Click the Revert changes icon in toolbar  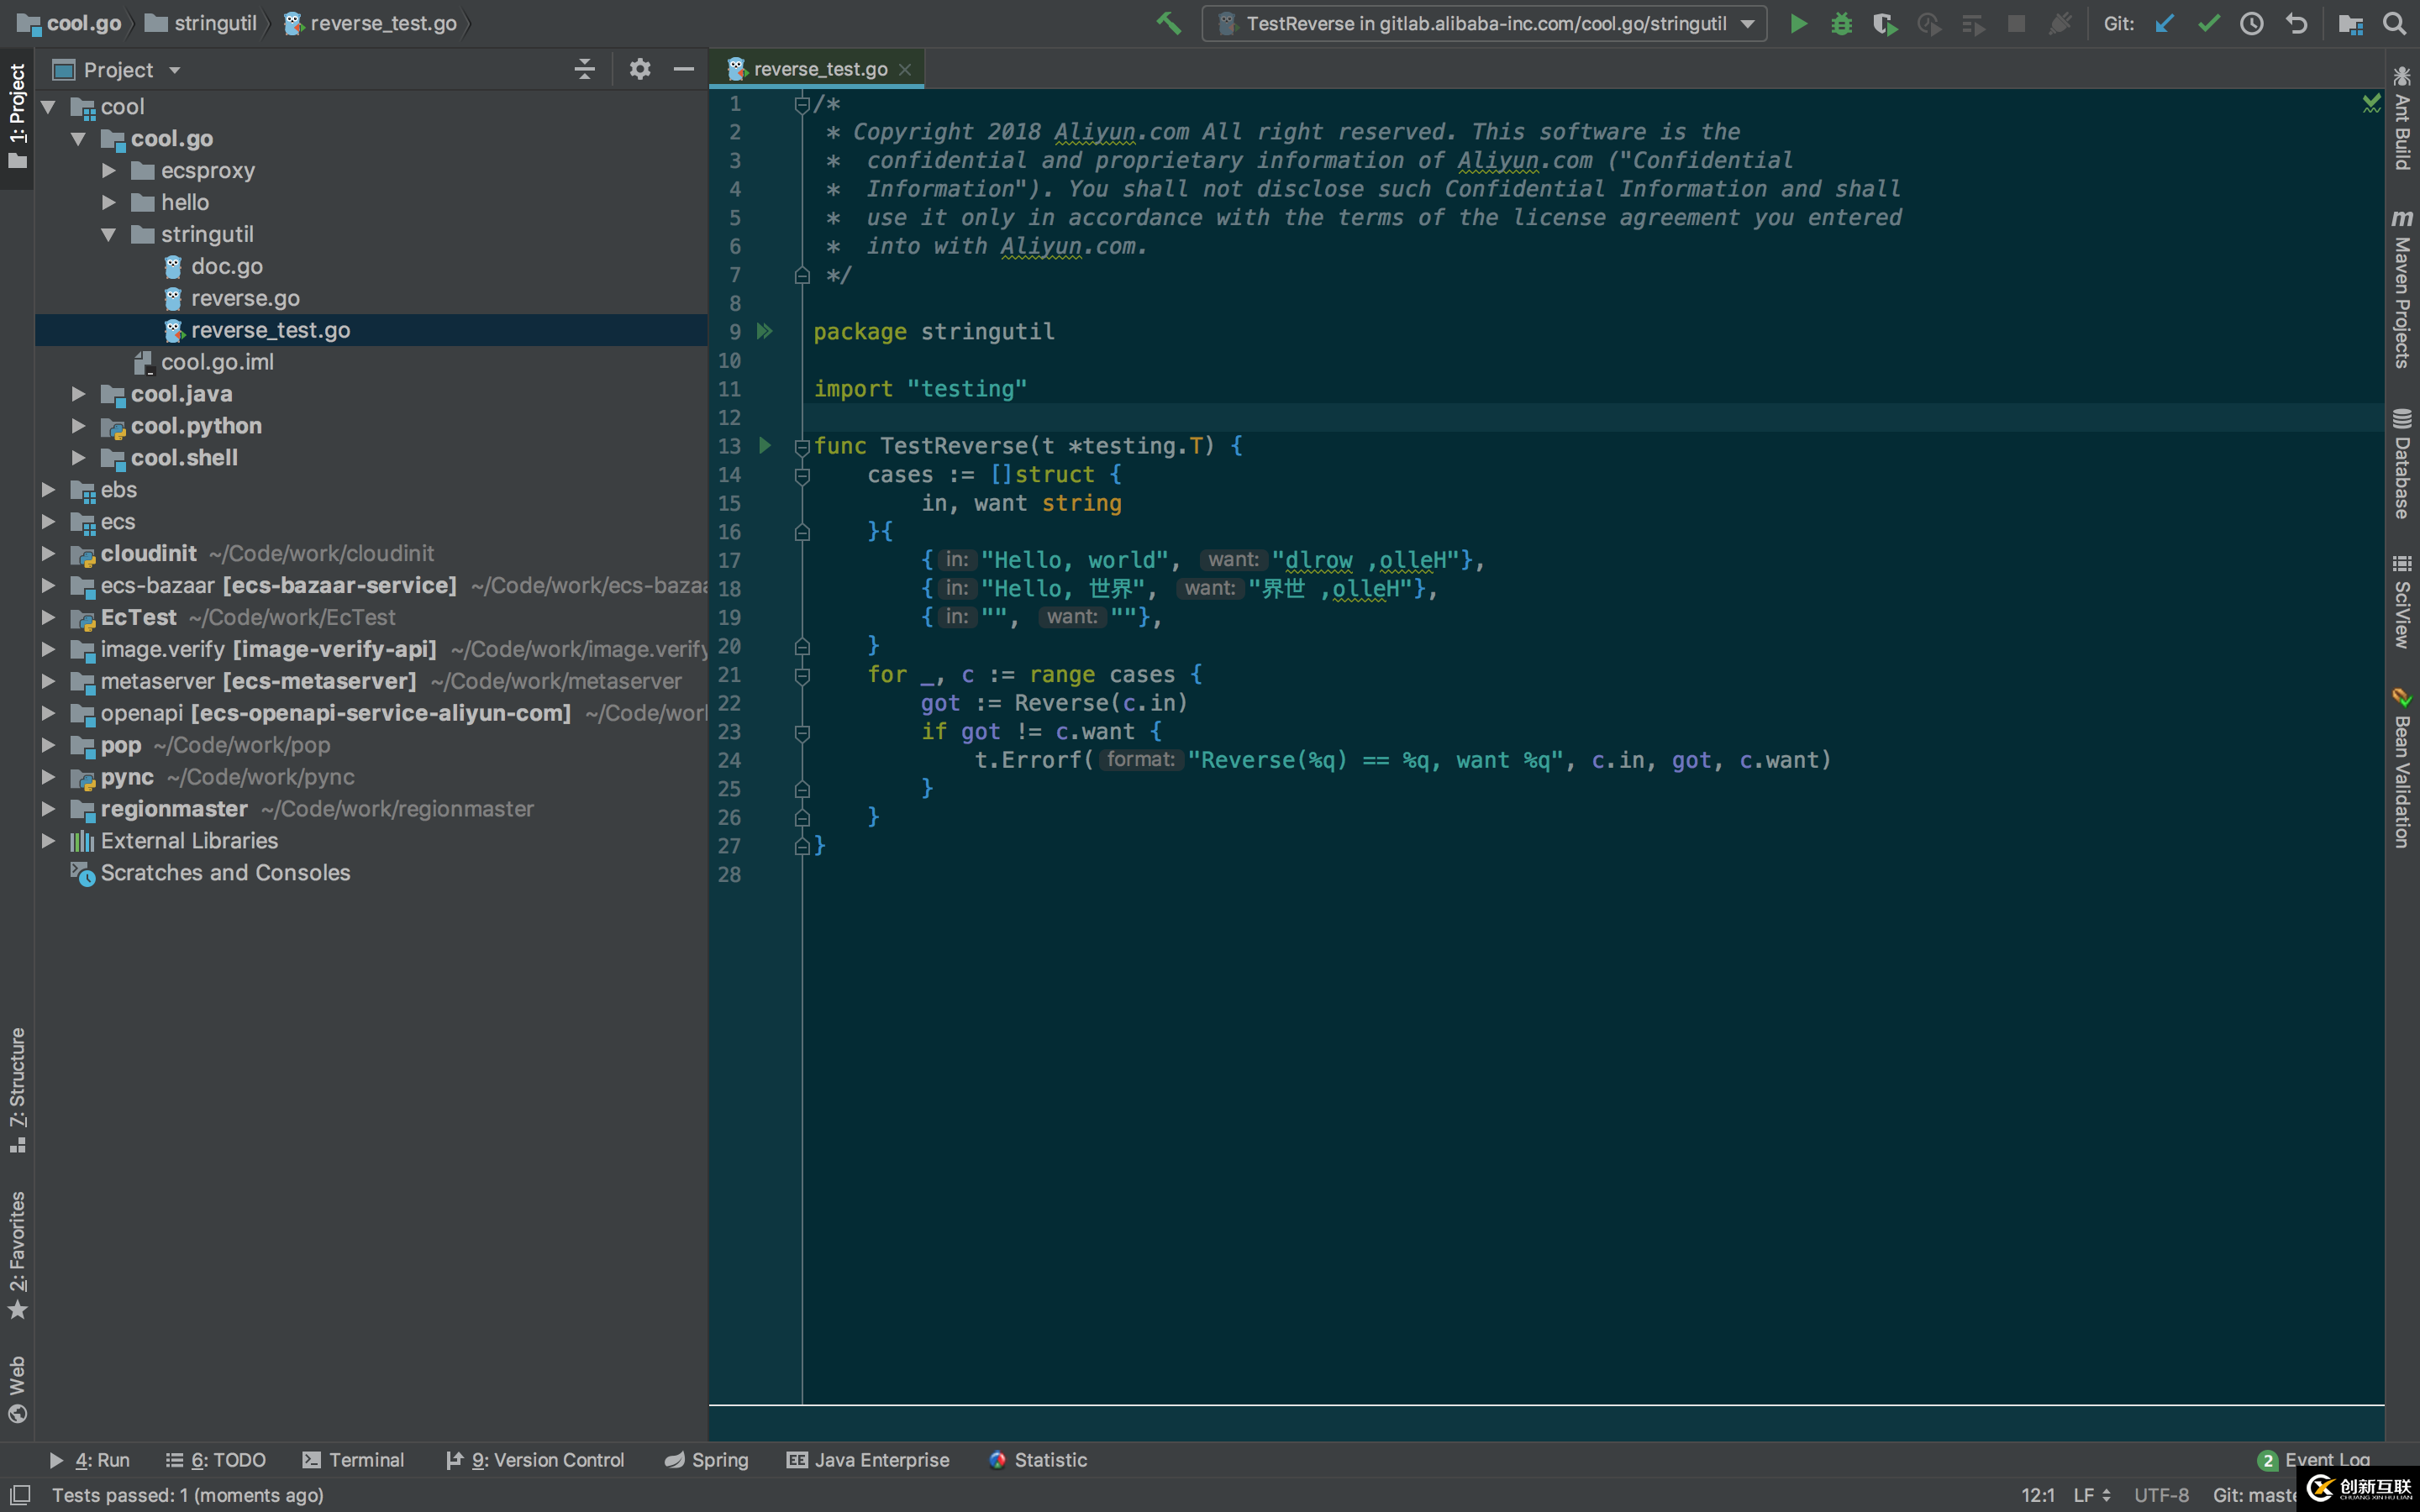(x=2300, y=23)
